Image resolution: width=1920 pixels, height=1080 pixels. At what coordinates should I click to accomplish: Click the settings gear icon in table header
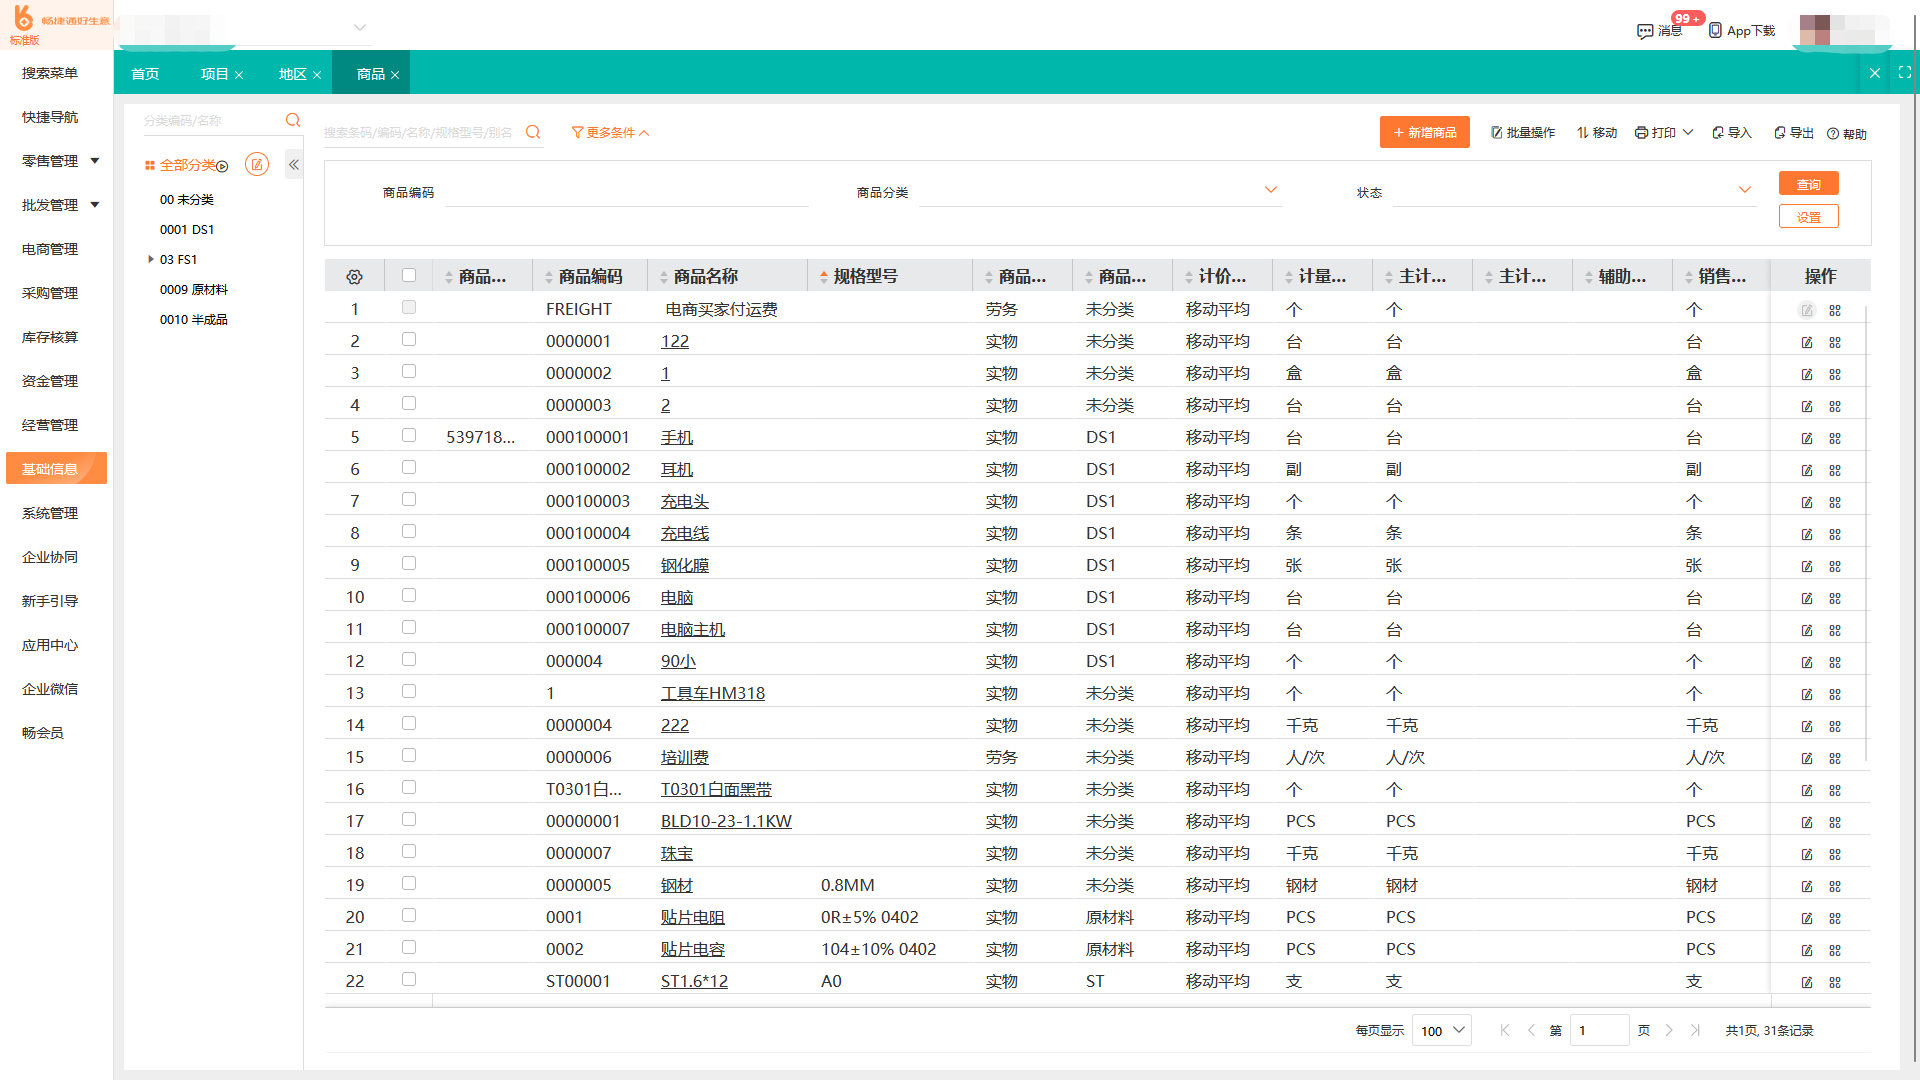pos(353,276)
